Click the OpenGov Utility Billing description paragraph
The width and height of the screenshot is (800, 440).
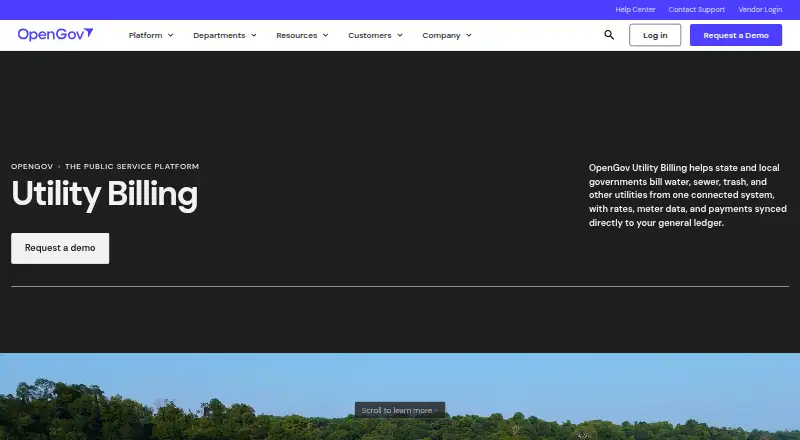688,195
